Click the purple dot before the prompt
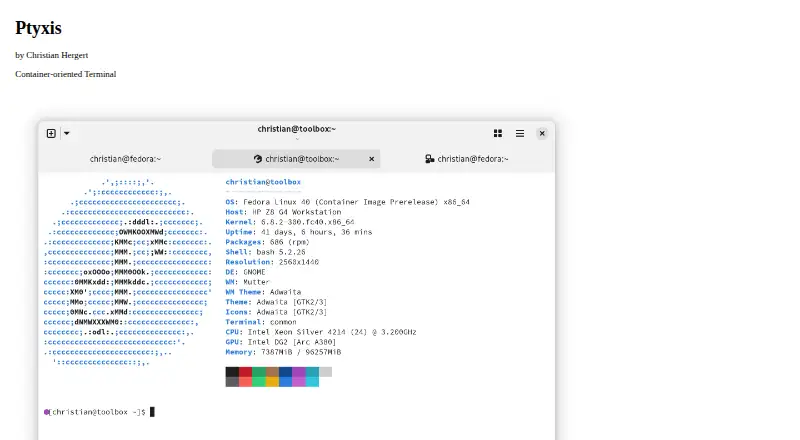Screen dimensions: 800x440 click(x=46, y=412)
